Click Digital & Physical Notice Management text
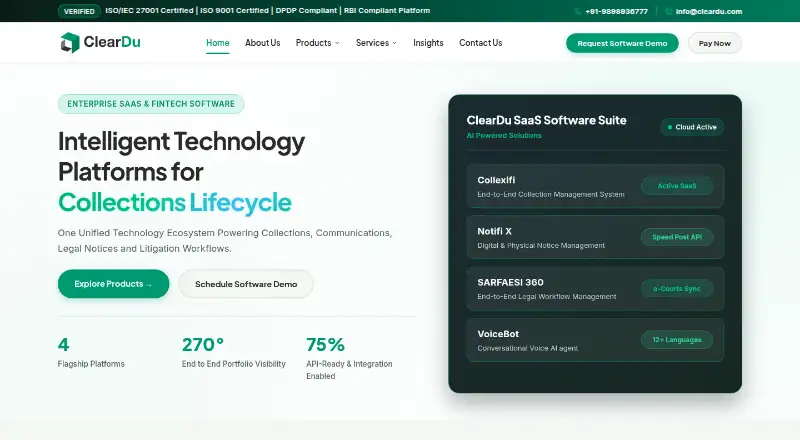The image size is (800, 440). coord(541,246)
